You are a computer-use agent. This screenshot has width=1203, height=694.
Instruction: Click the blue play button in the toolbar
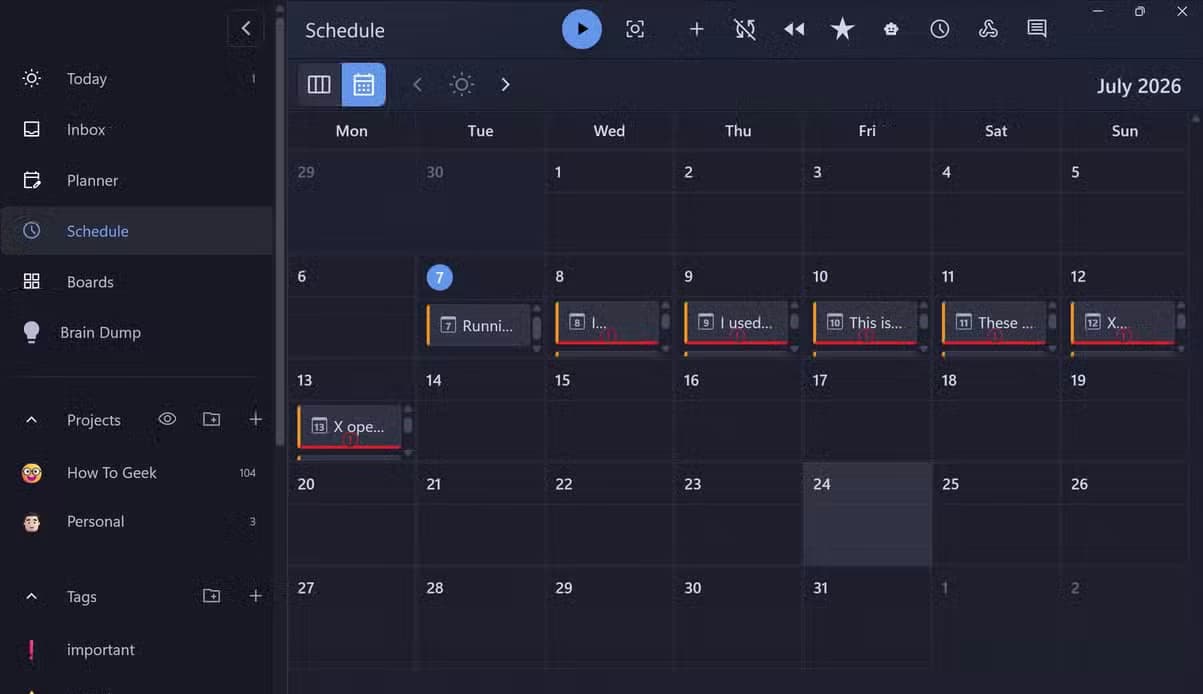582,29
